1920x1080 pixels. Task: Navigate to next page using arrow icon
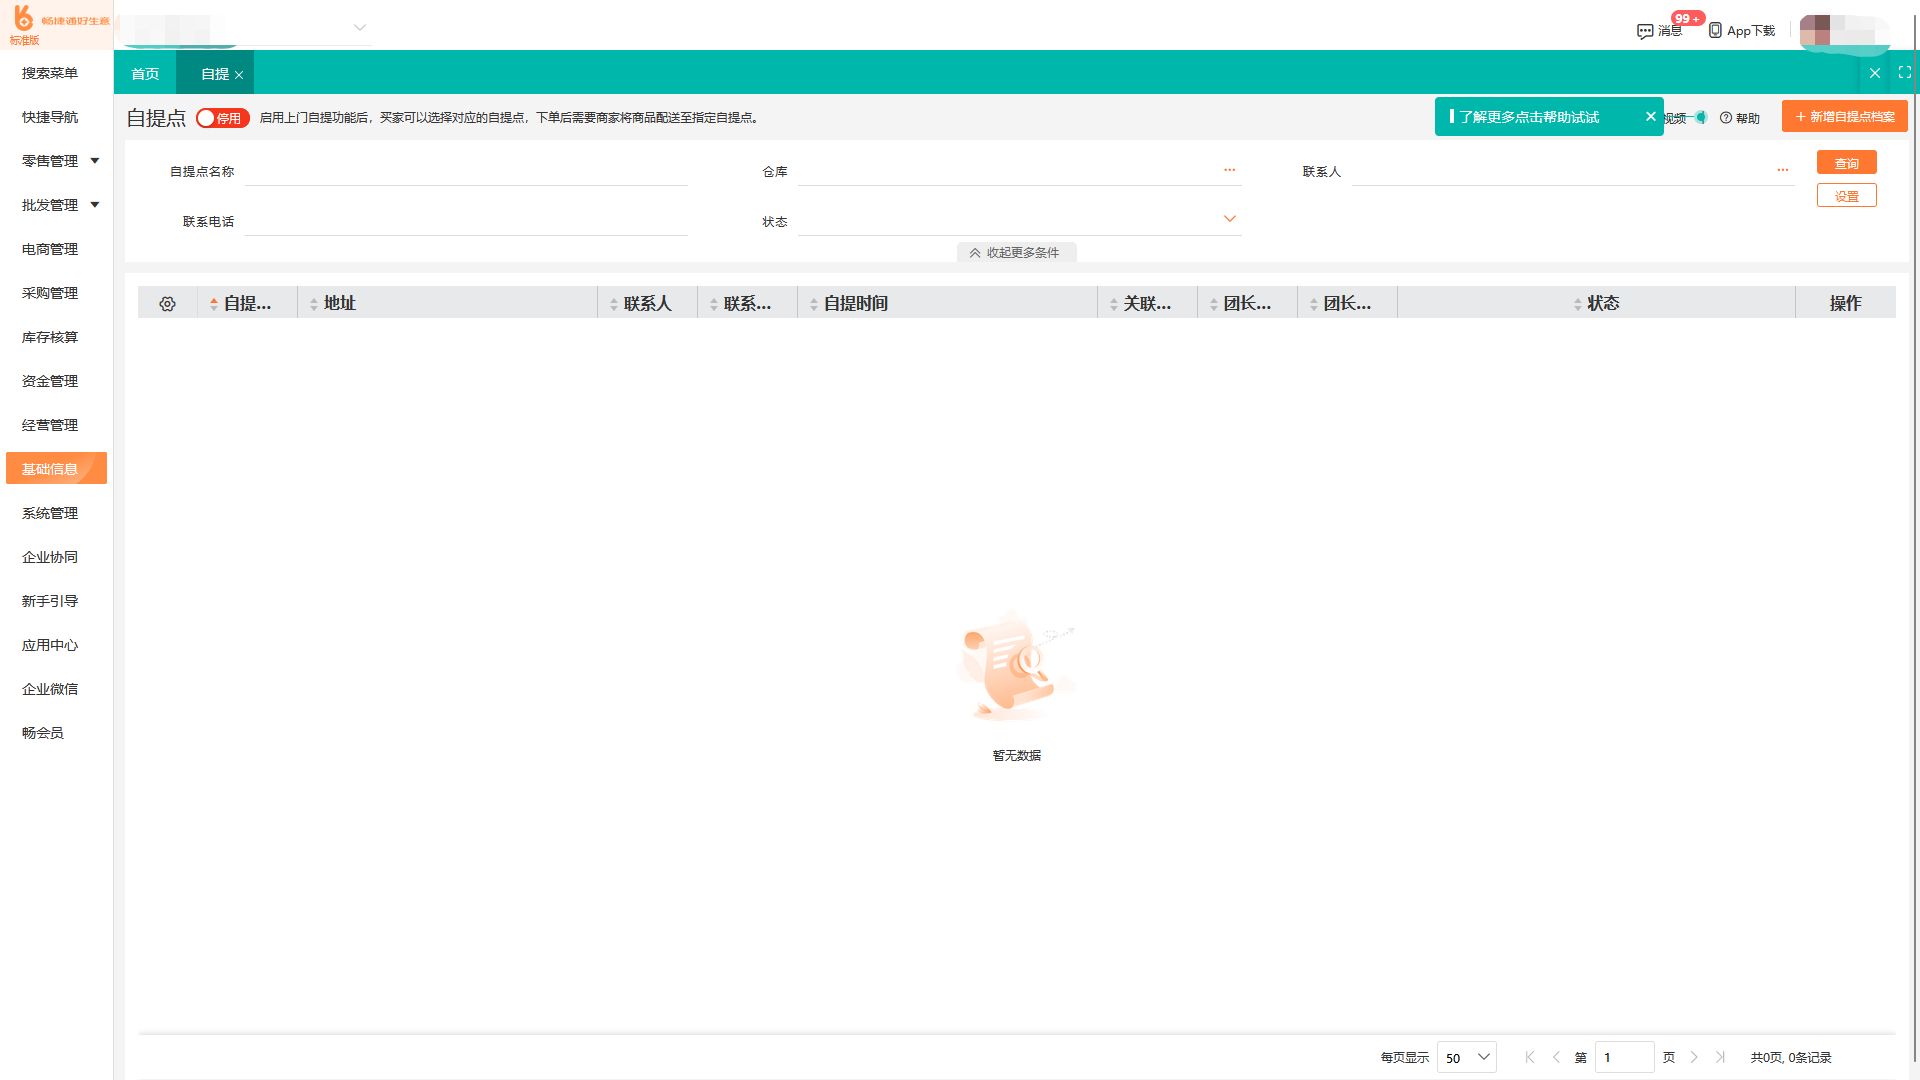point(1693,1055)
